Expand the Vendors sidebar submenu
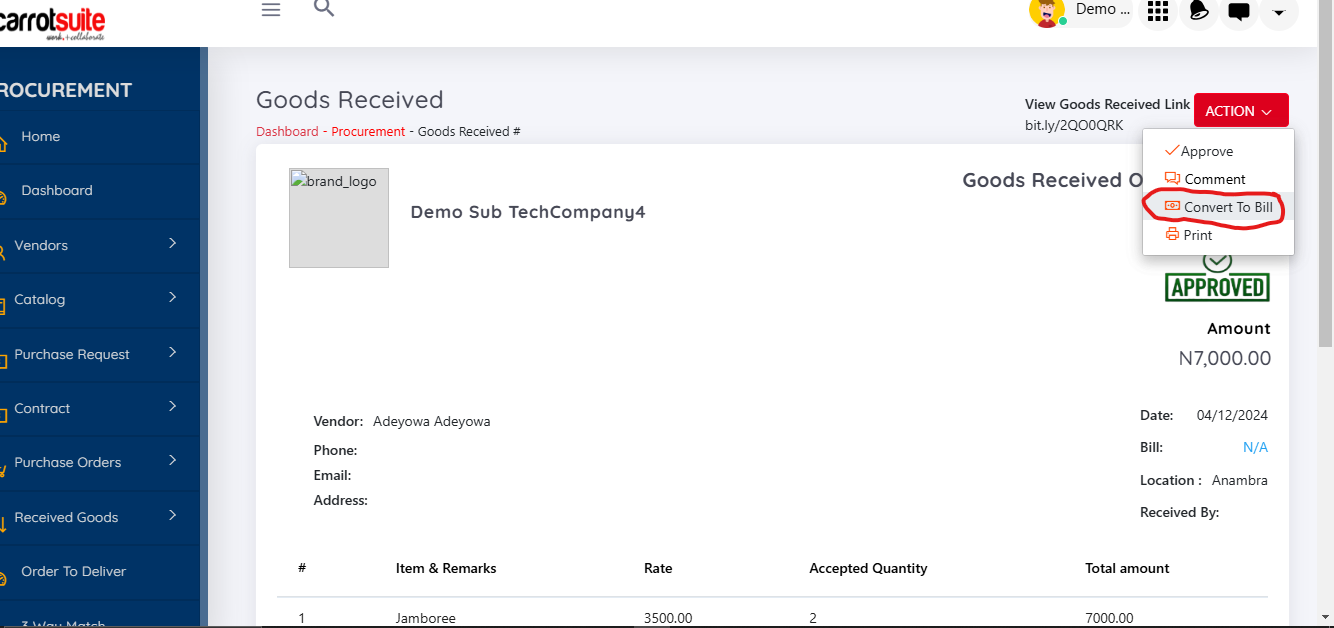The width and height of the screenshot is (1334, 628). point(172,244)
